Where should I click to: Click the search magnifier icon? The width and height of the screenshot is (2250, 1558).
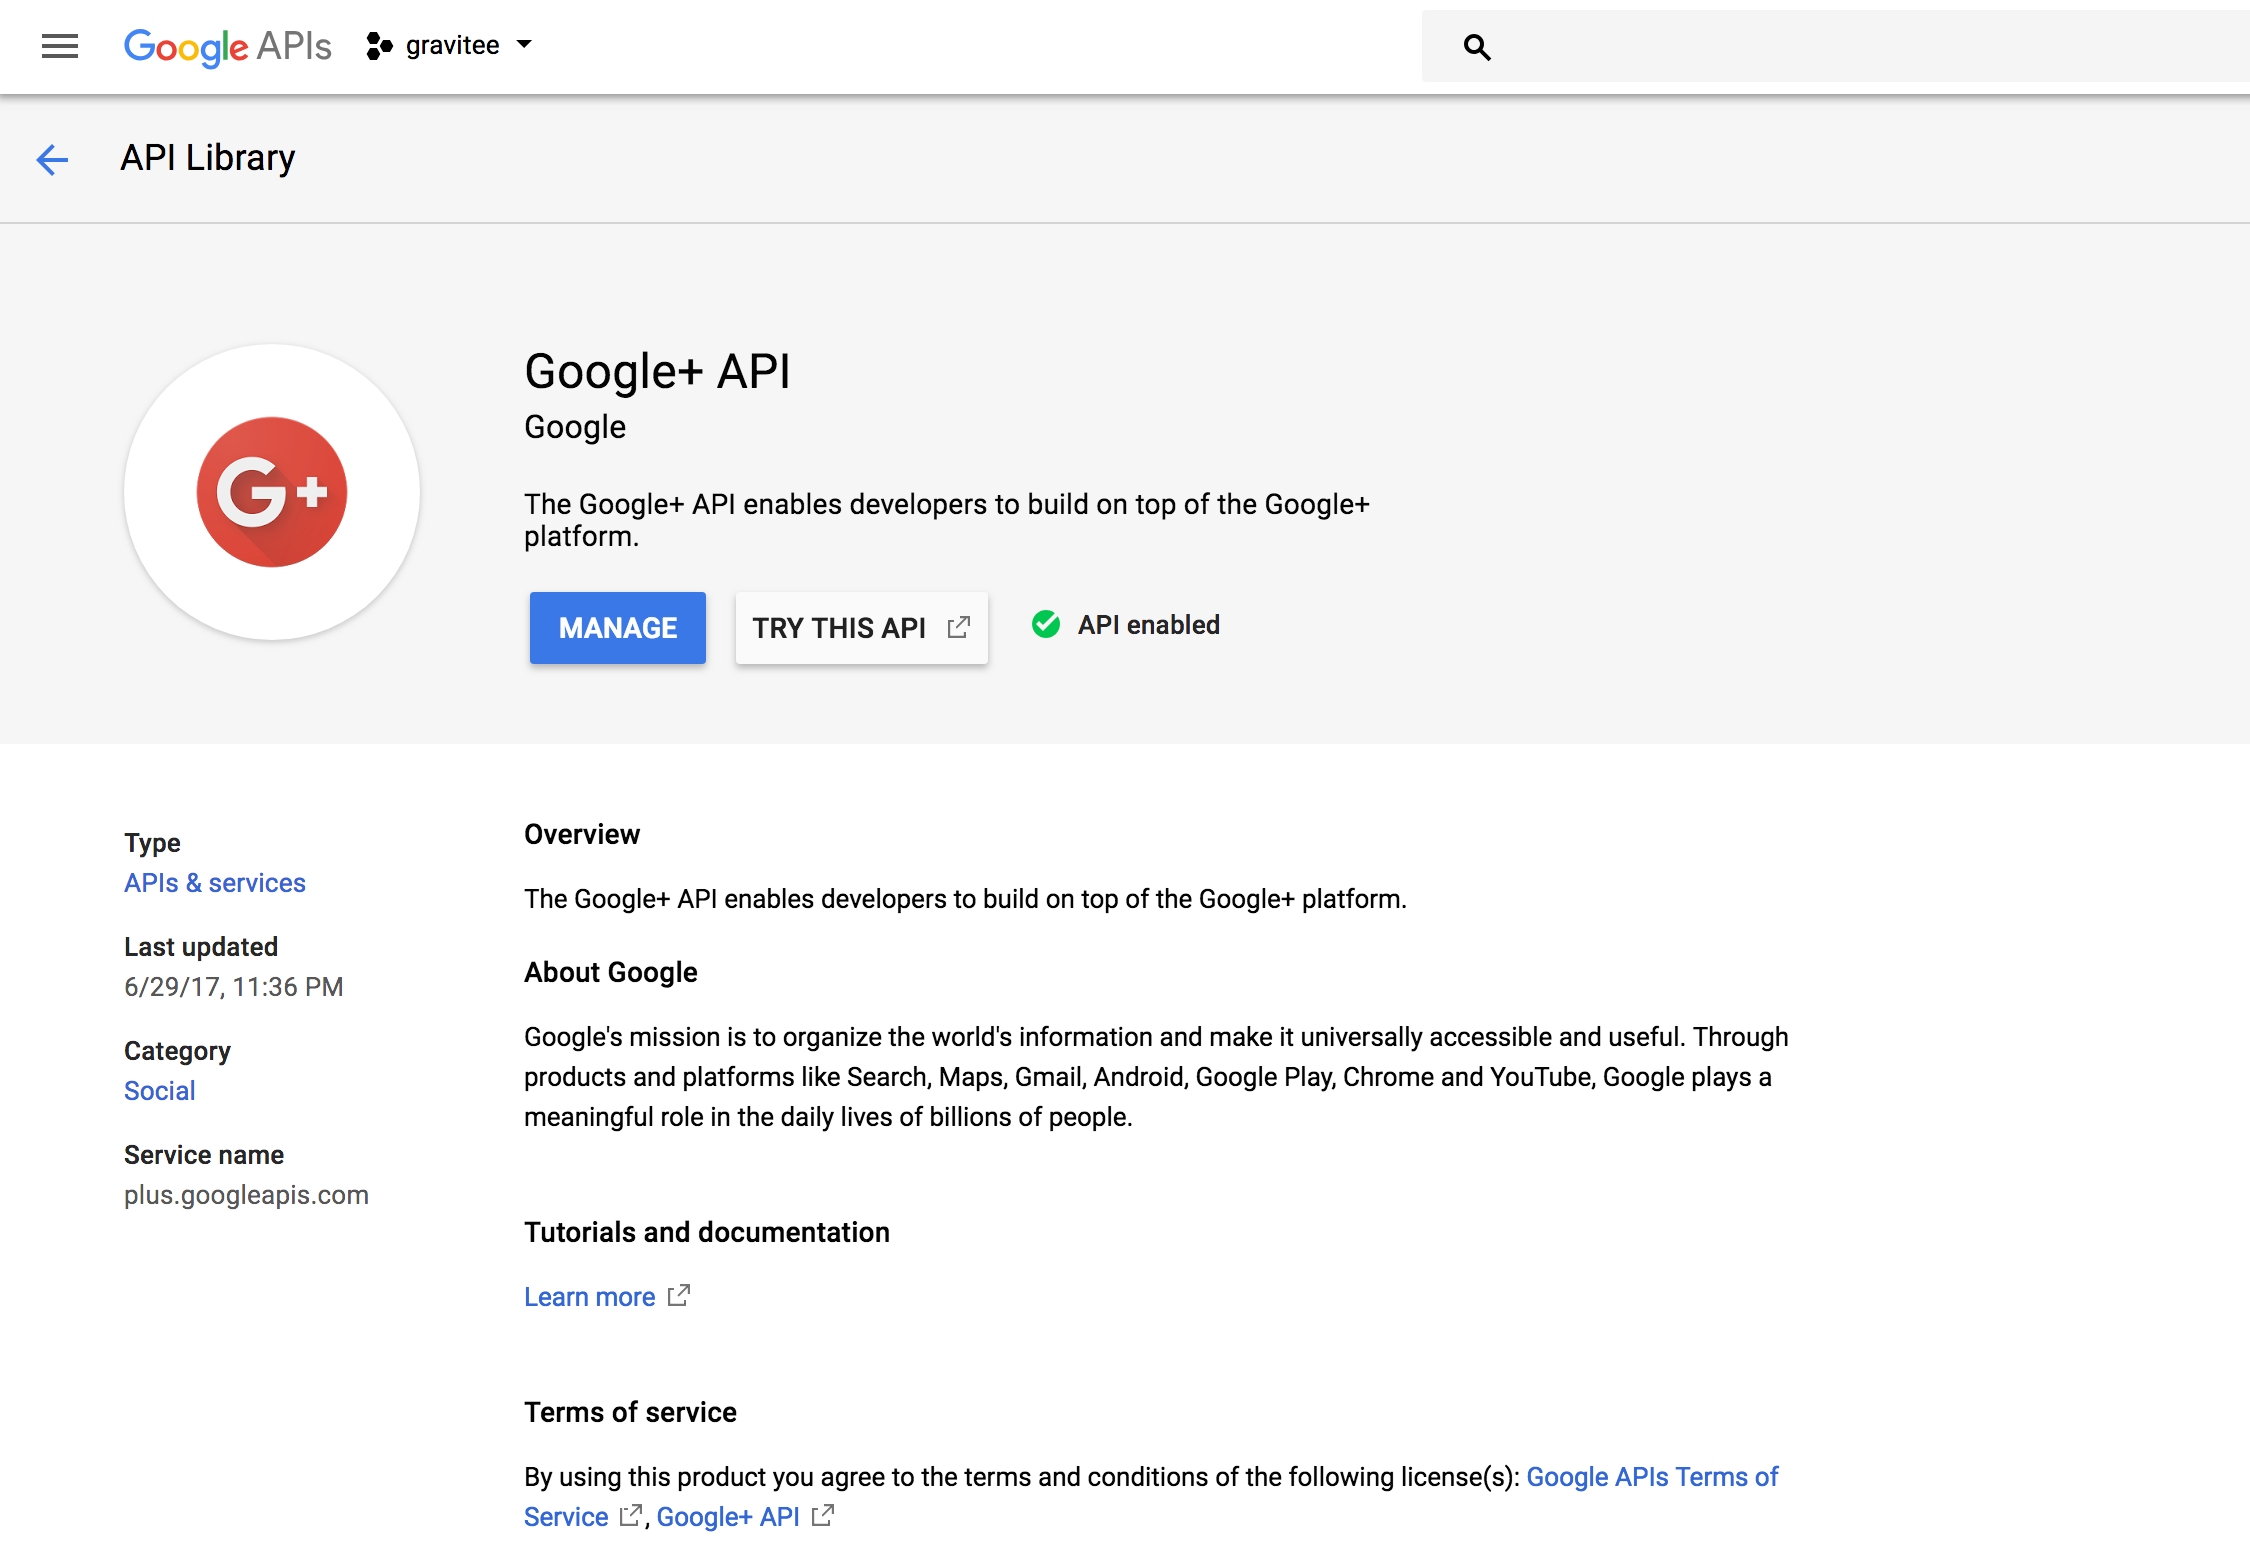click(1476, 47)
